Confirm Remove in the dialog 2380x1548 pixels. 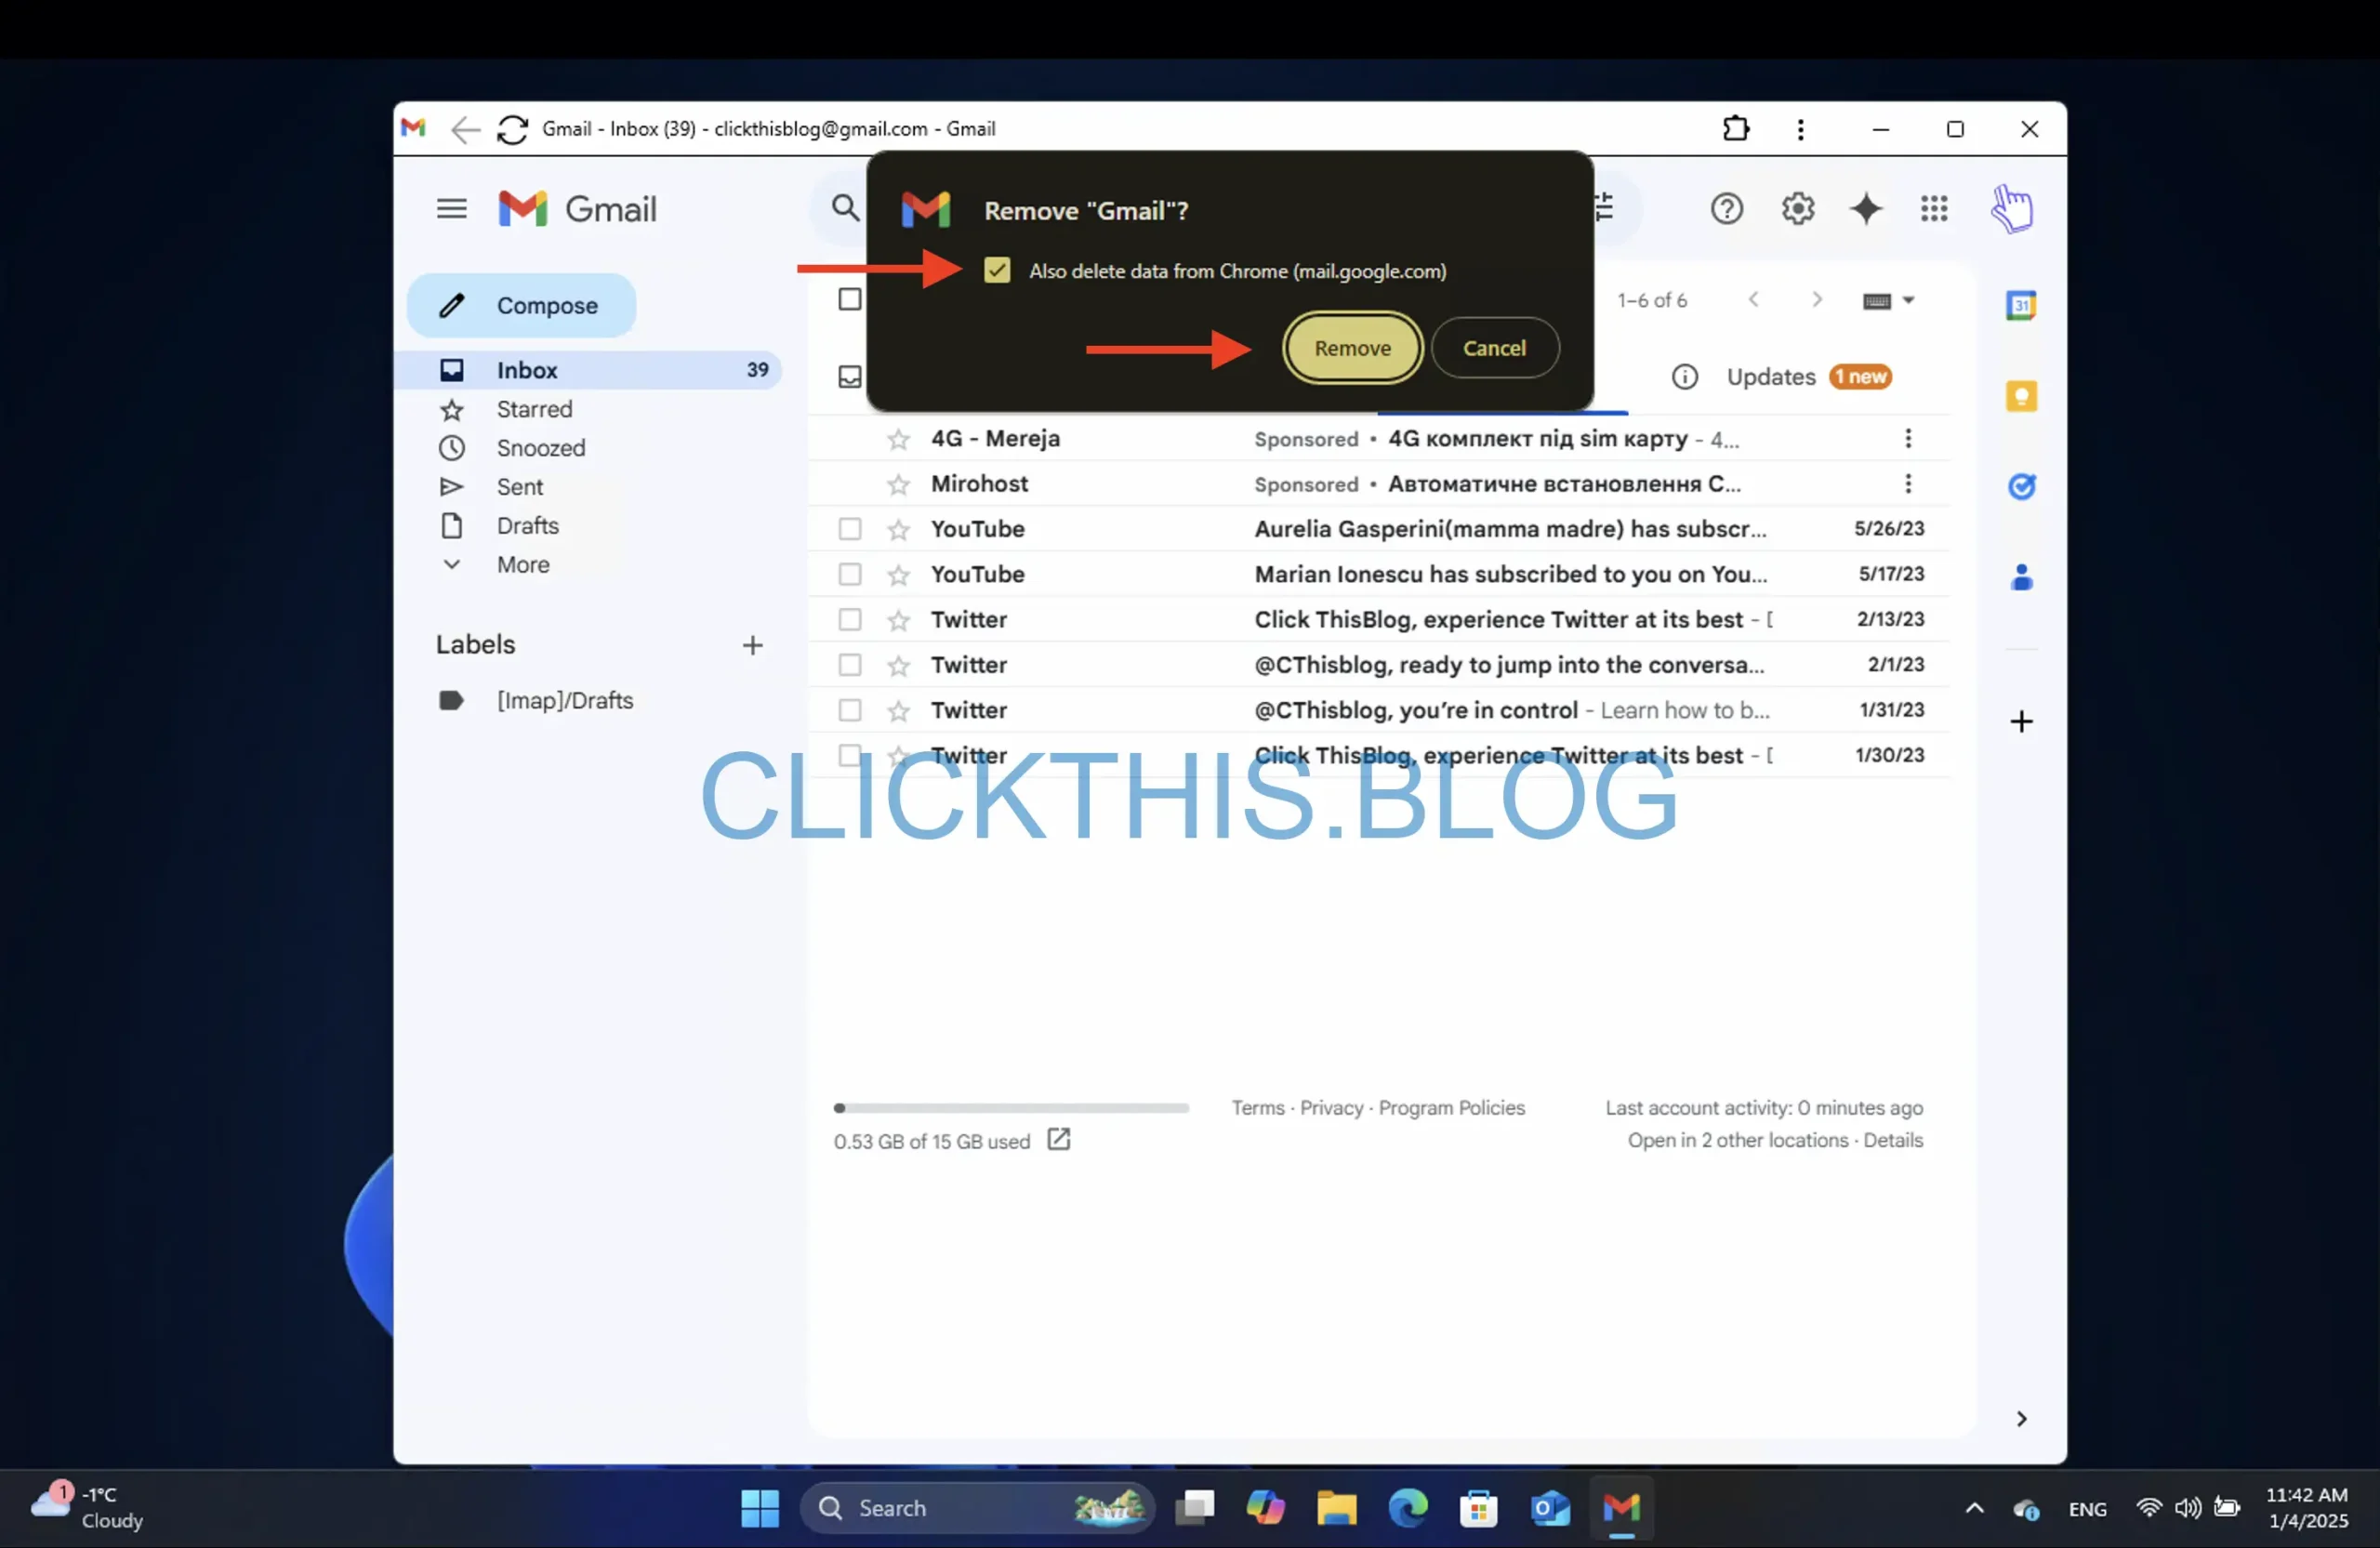pos(1352,348)
